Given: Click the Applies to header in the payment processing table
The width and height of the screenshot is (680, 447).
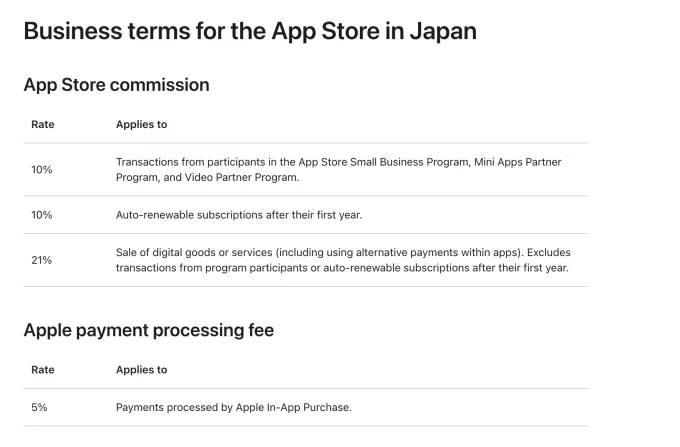Looking at the screenshot, I should point(141,370).
